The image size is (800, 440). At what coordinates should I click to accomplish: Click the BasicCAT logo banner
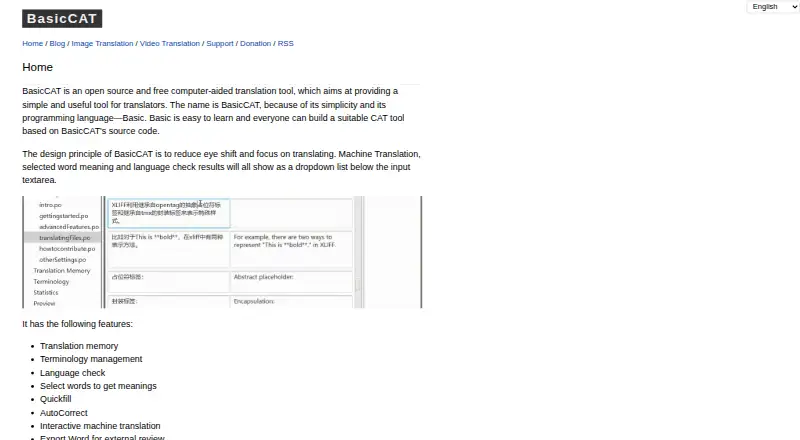[62, 19]
